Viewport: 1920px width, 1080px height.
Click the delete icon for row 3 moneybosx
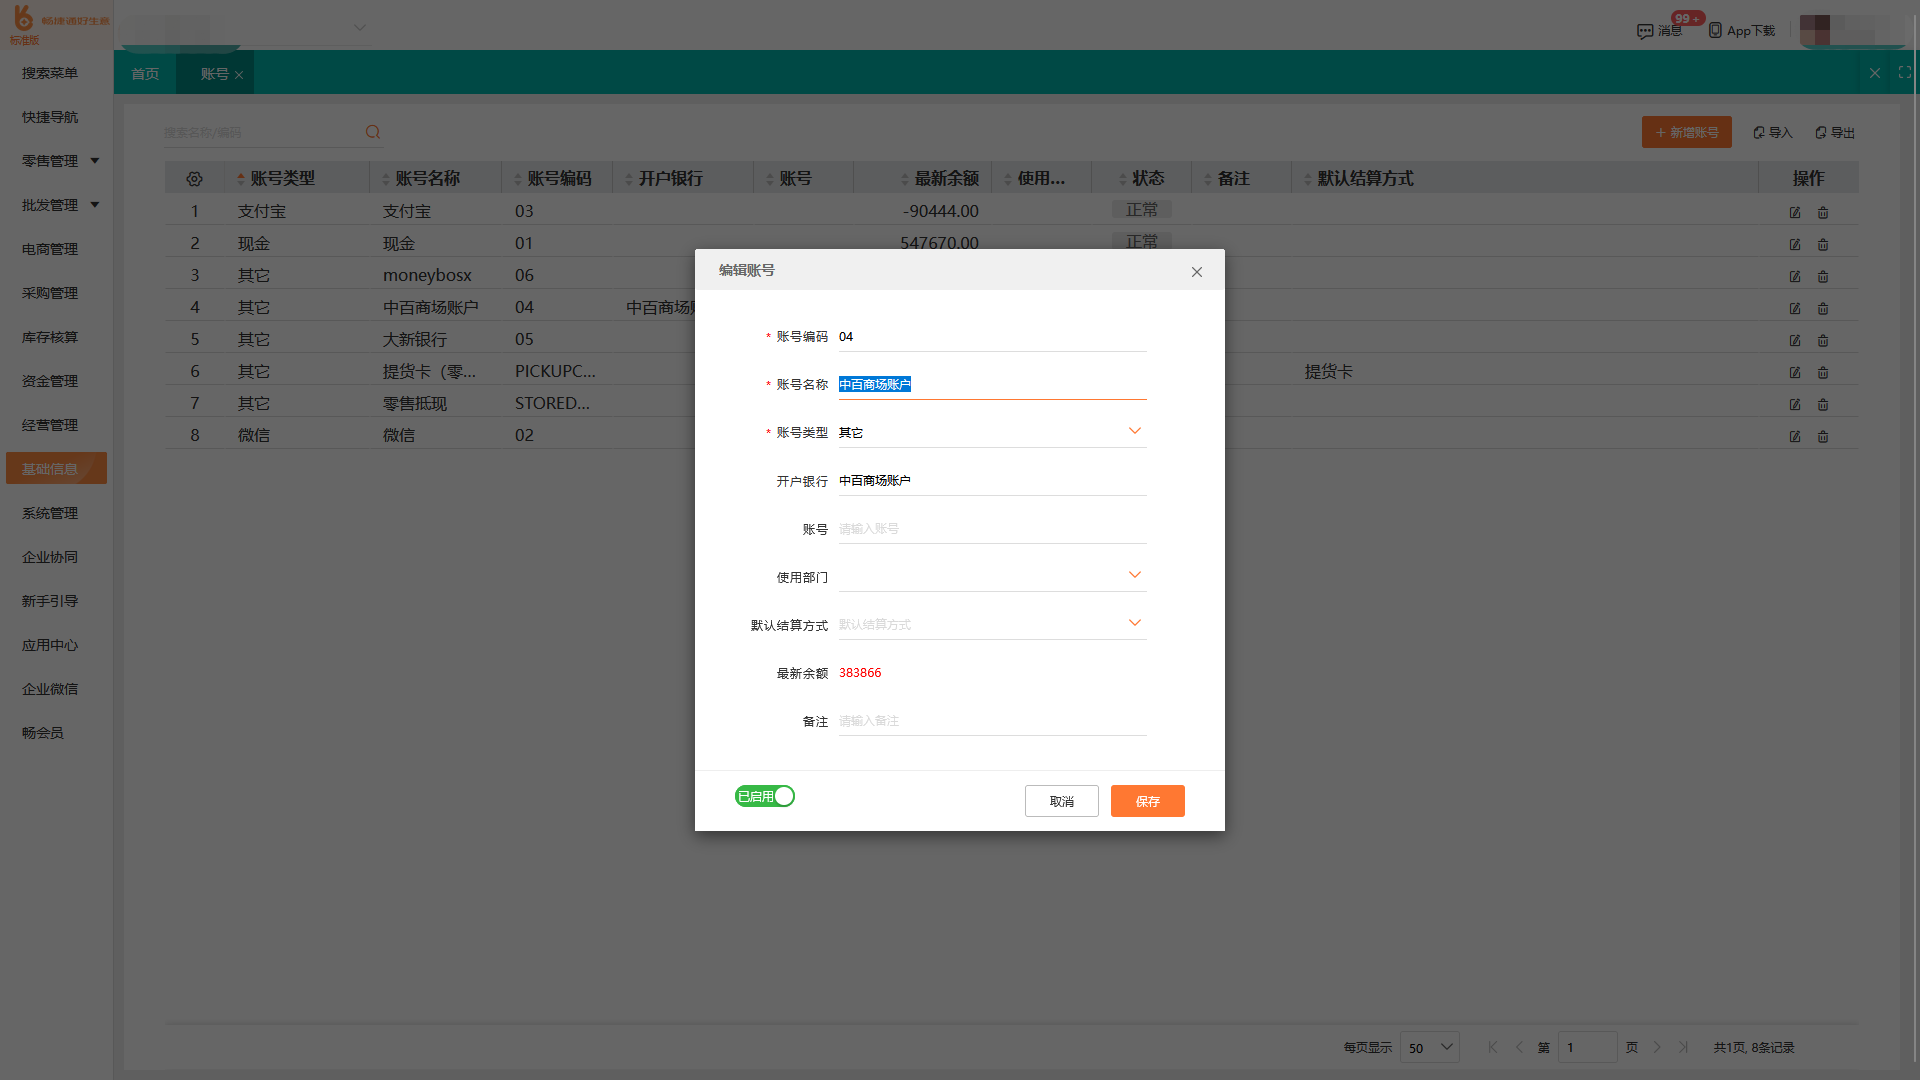click(x=1824, y=276)
